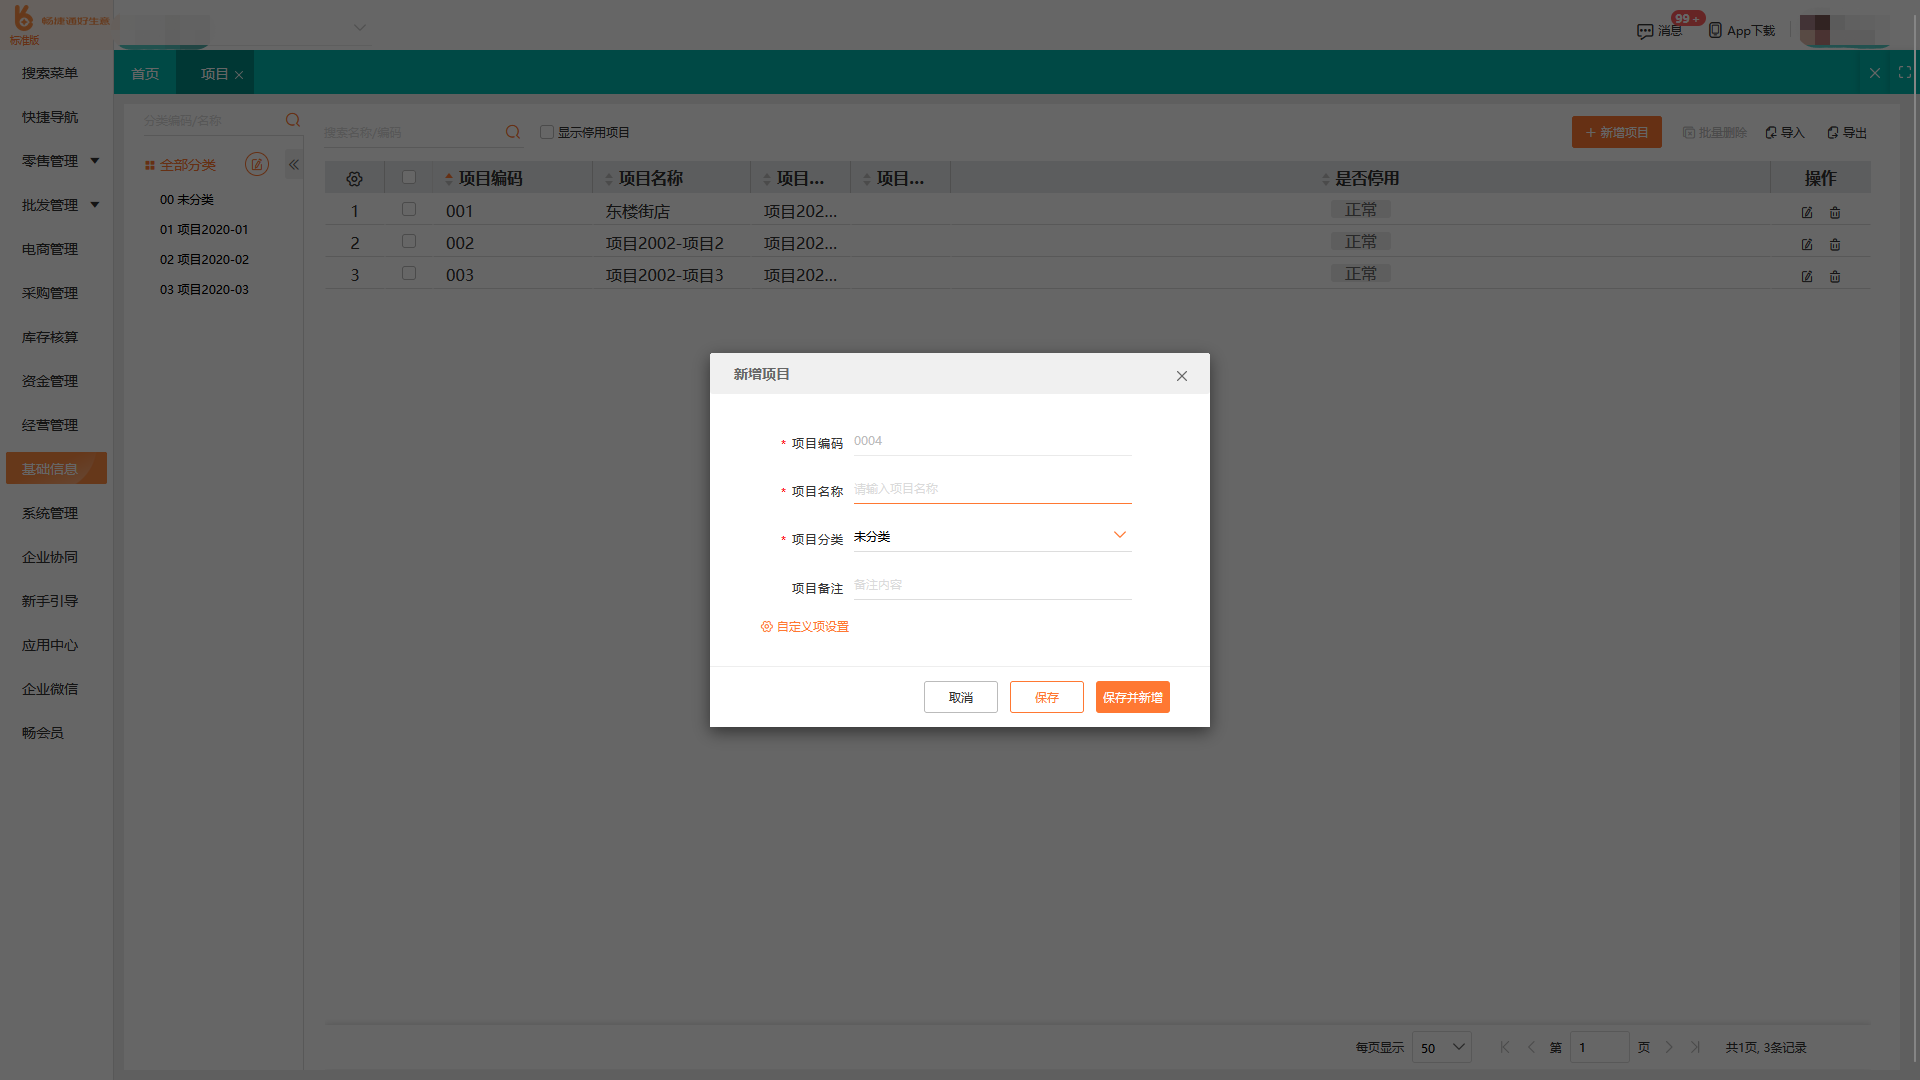Screen dimensions: 1920x1080
Task: Click the 项目名称 input field
Action: click(993, 489)
